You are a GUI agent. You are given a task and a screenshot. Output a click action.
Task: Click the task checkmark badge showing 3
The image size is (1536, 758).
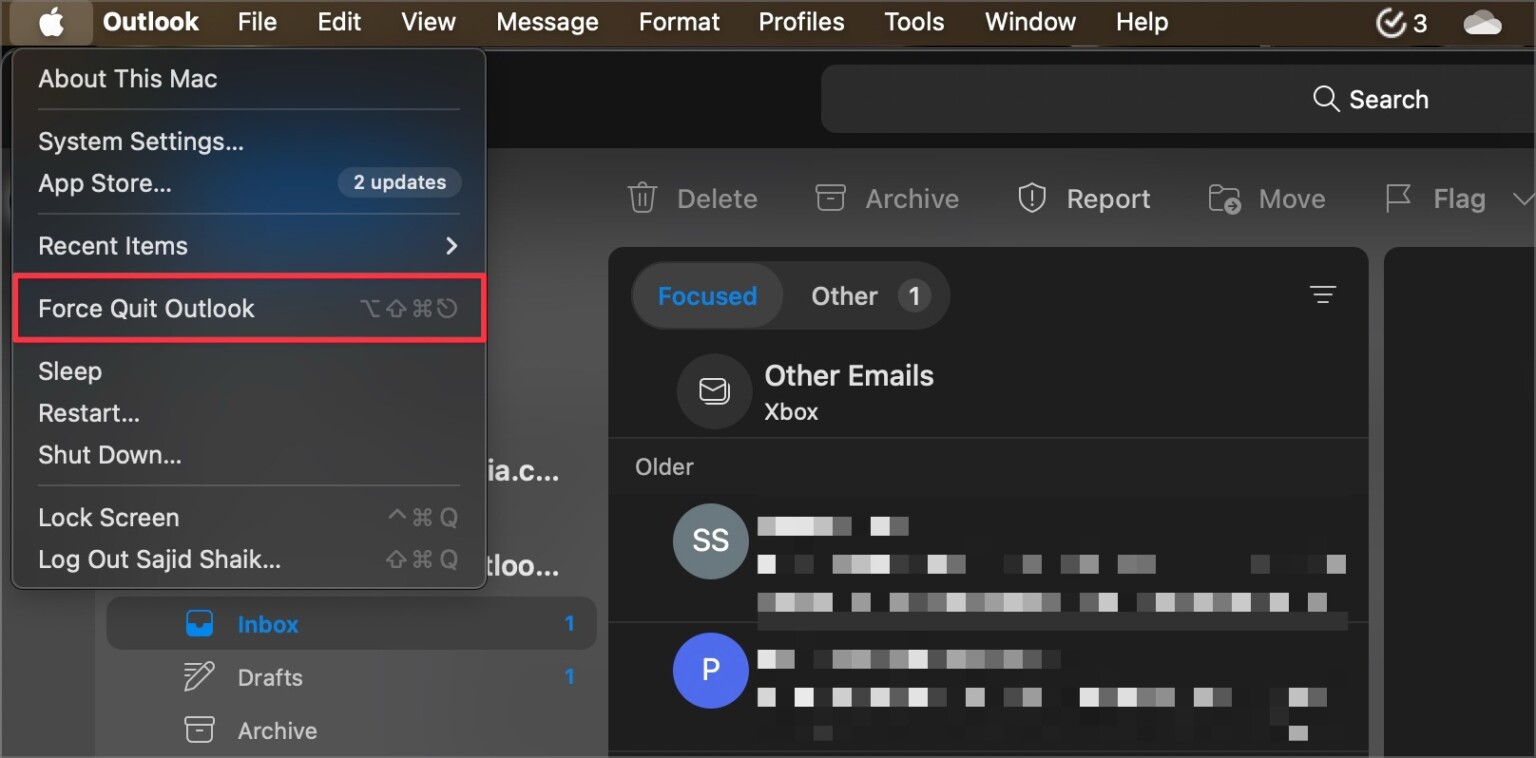click(x=1400, y=21)
